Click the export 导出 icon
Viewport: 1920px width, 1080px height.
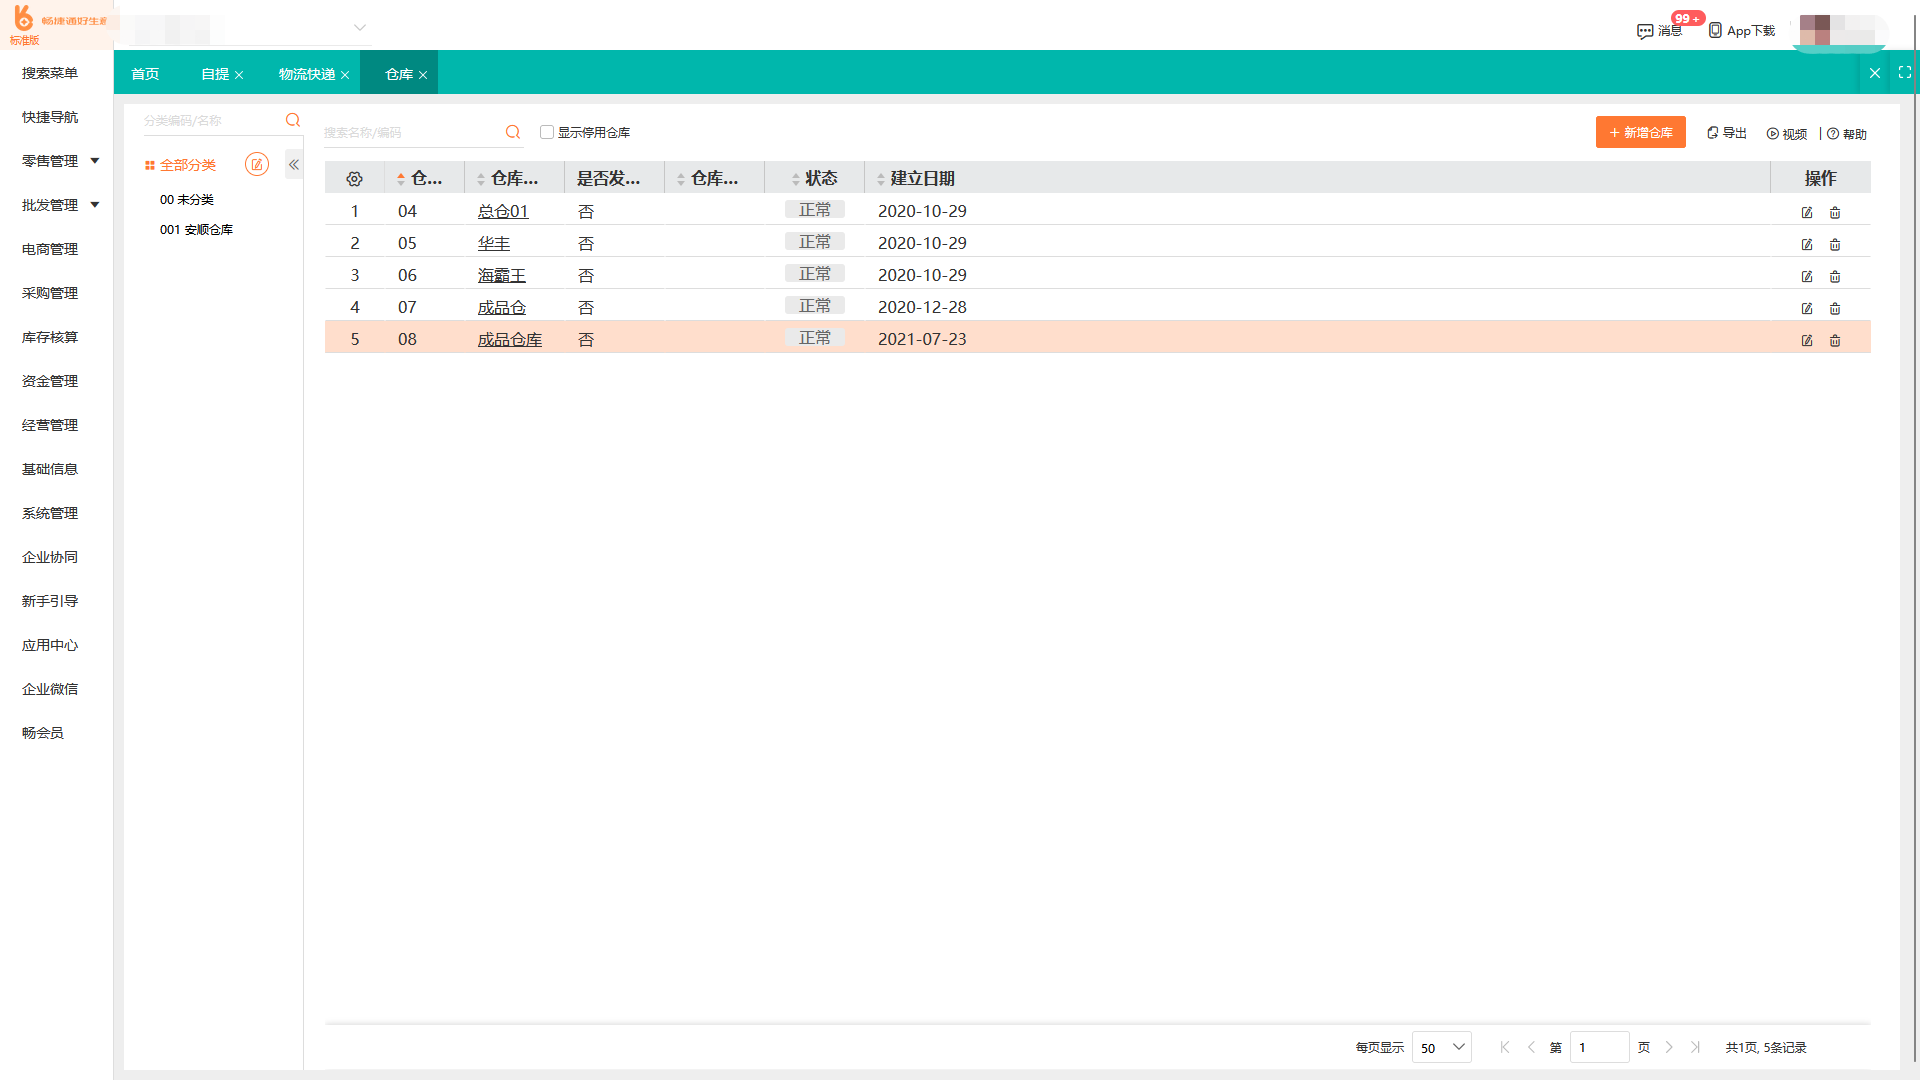point(1725,131)
